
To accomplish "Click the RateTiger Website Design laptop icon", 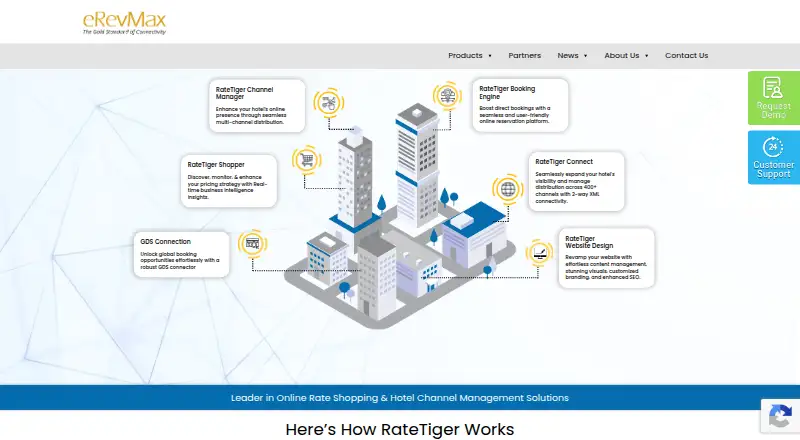I will tap(540, 252).
